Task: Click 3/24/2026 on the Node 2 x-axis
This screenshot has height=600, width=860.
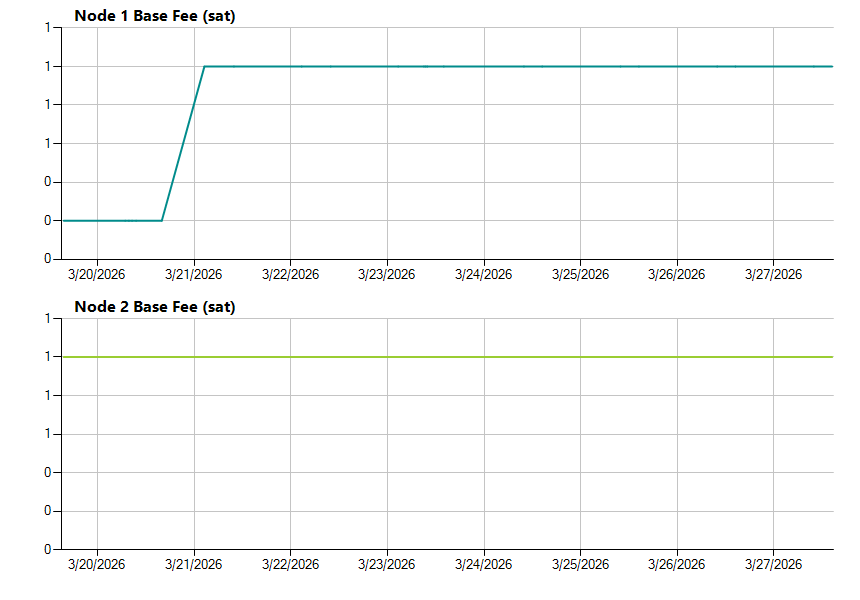Action: (x=483, y=565)
